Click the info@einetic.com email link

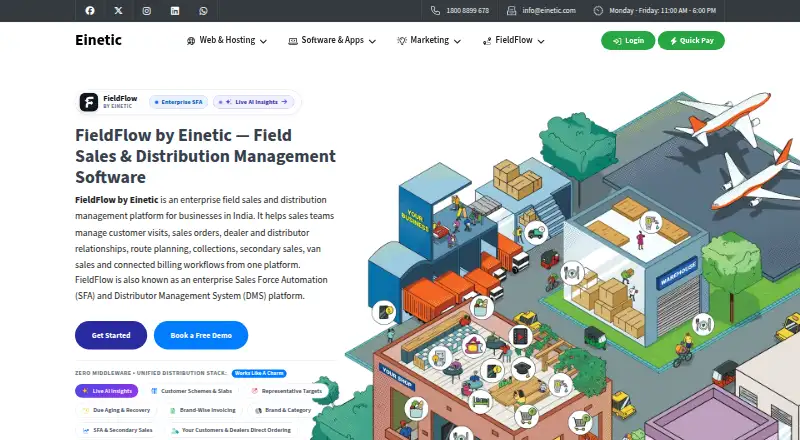click(x=549, y=11)
